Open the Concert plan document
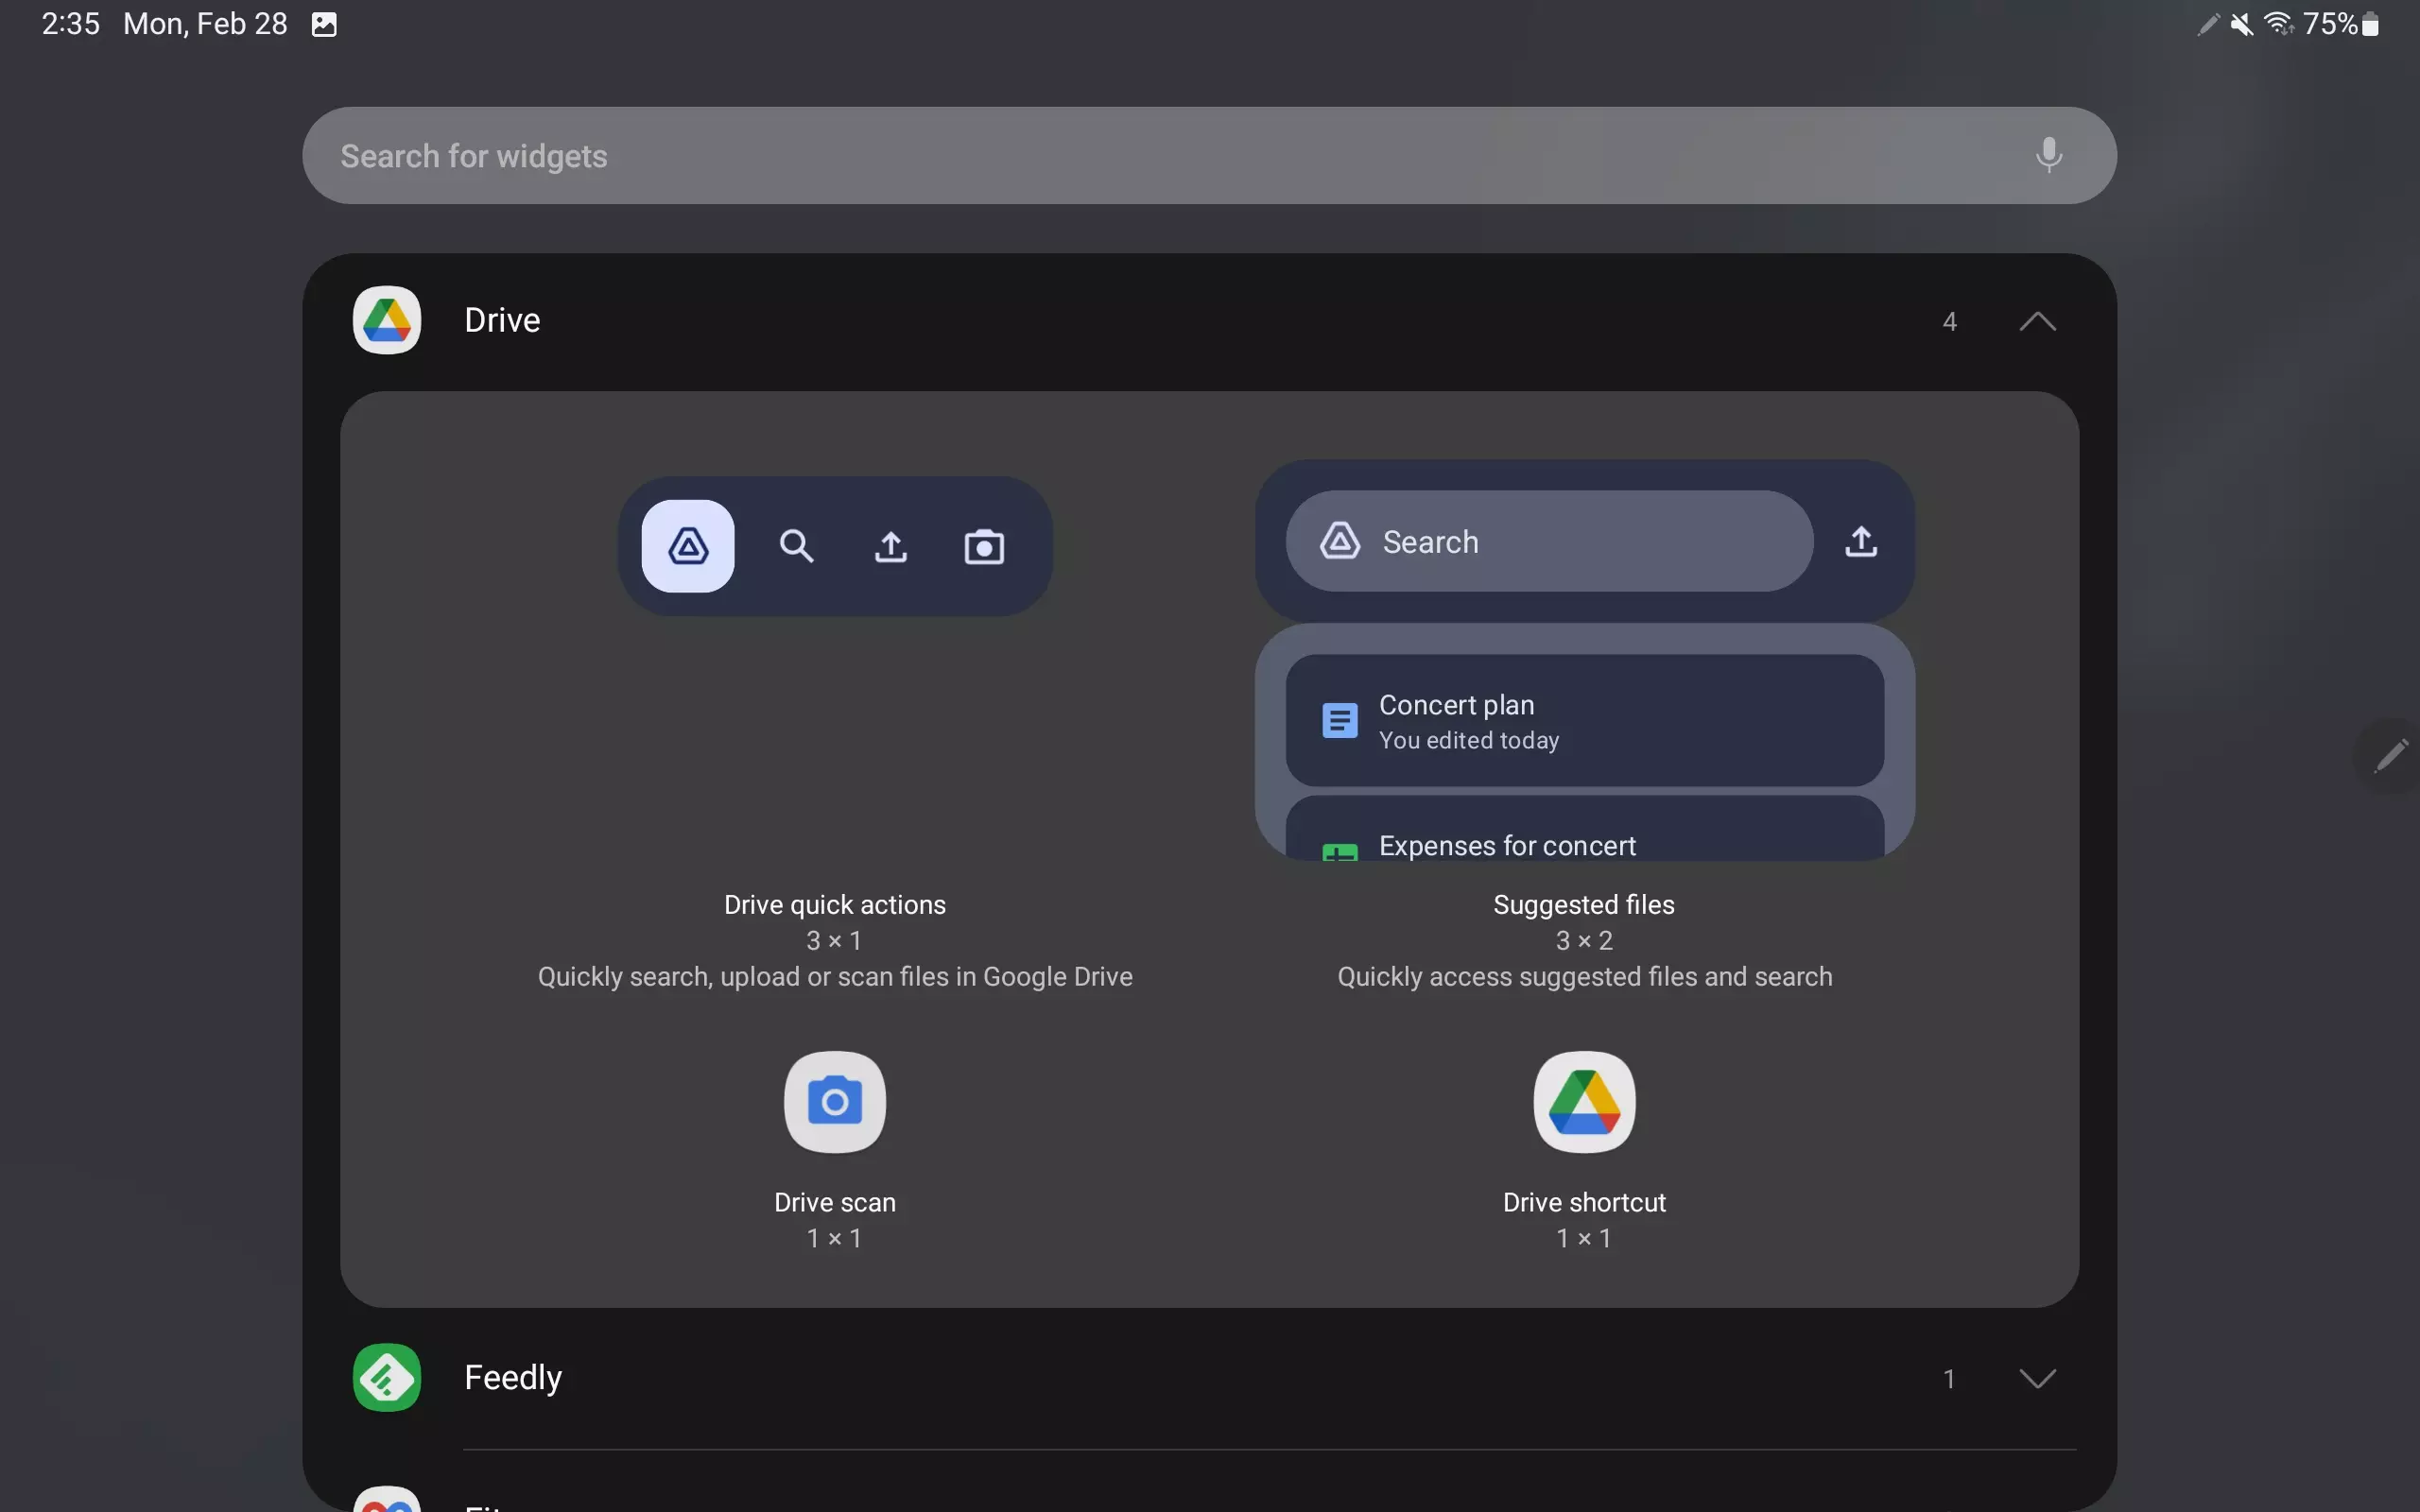The height and width of the screenshot is (1512, 2420). pos(1582,721)
